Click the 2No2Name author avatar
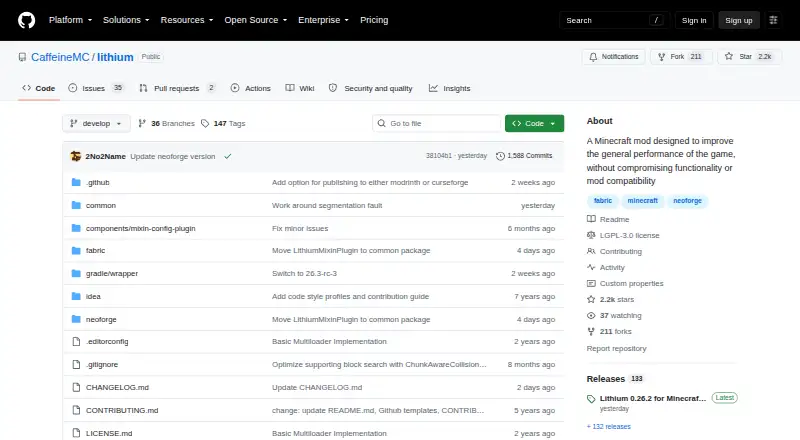This screenshot has width=800, height=440. point(76,156)
